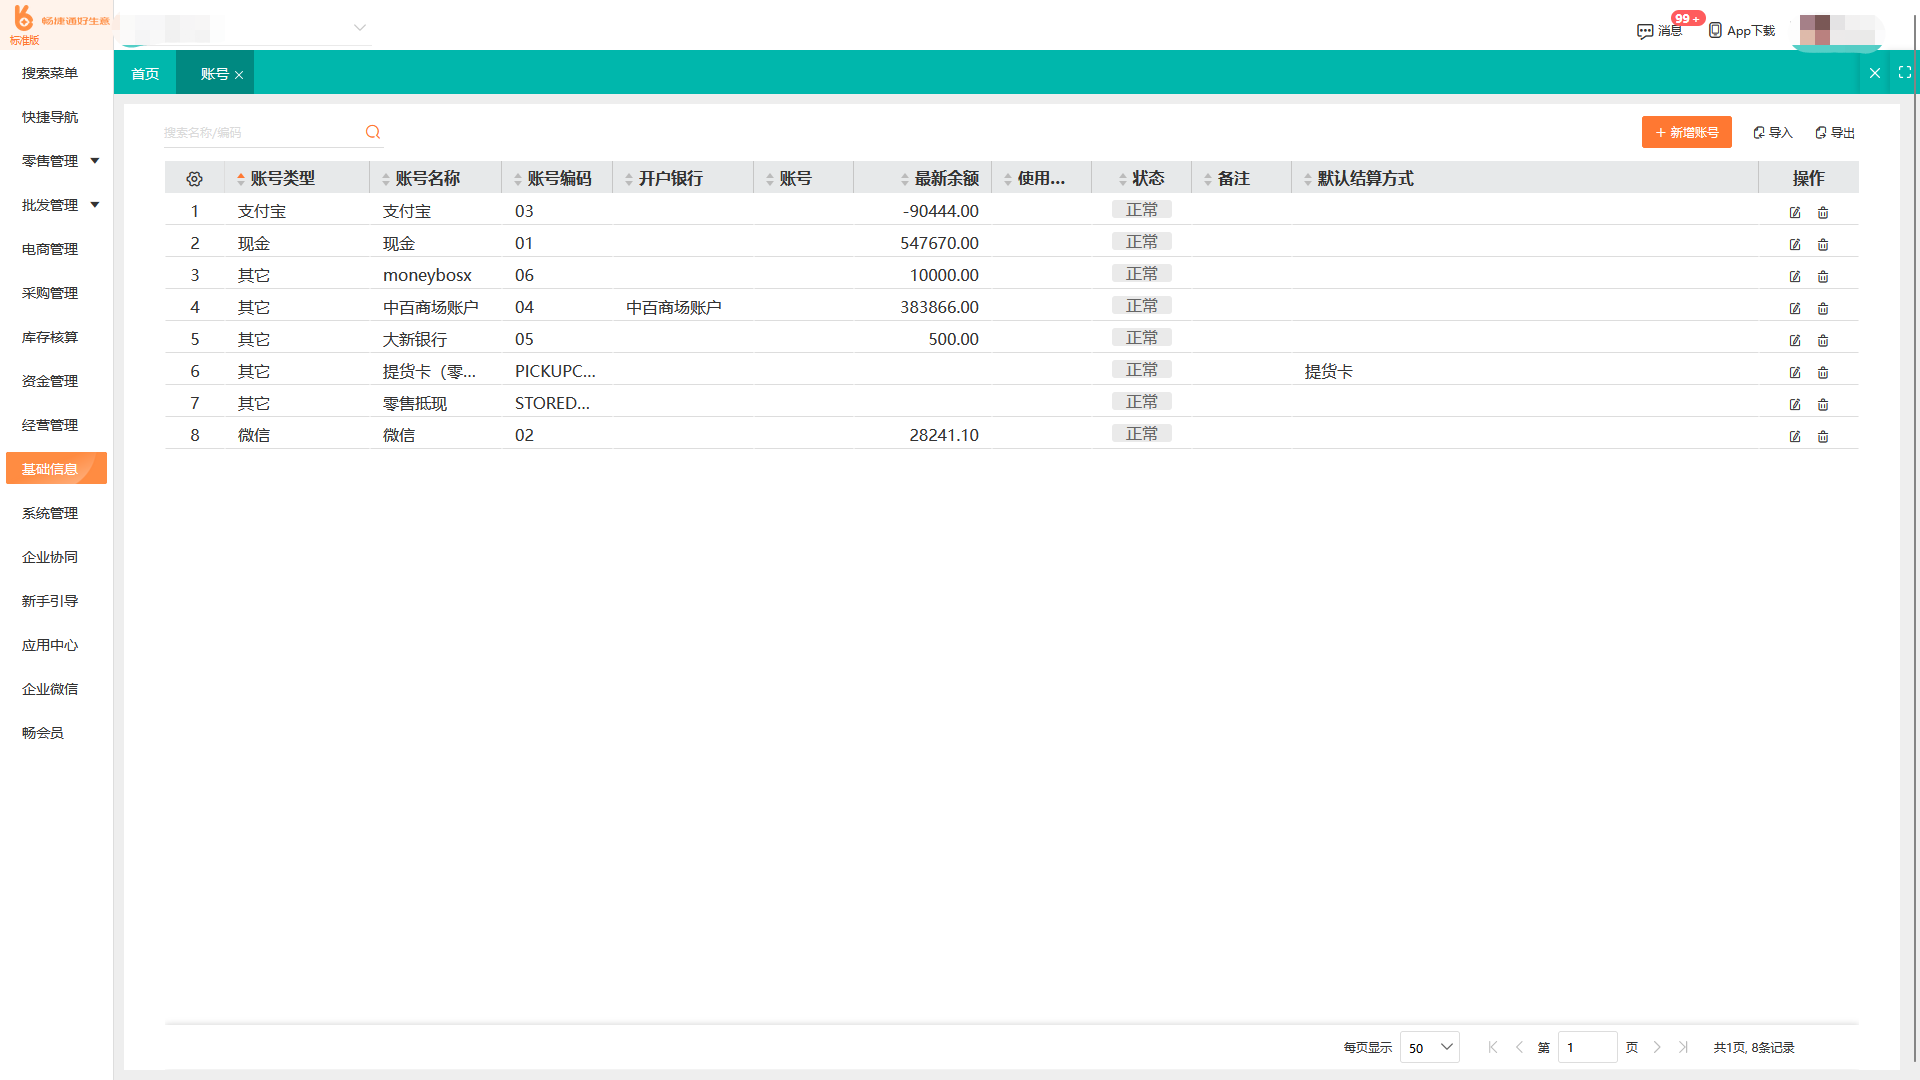The image size is (1920, 1080).
Task: Click the search magnifier icon
Action: [x=373, y=132]
